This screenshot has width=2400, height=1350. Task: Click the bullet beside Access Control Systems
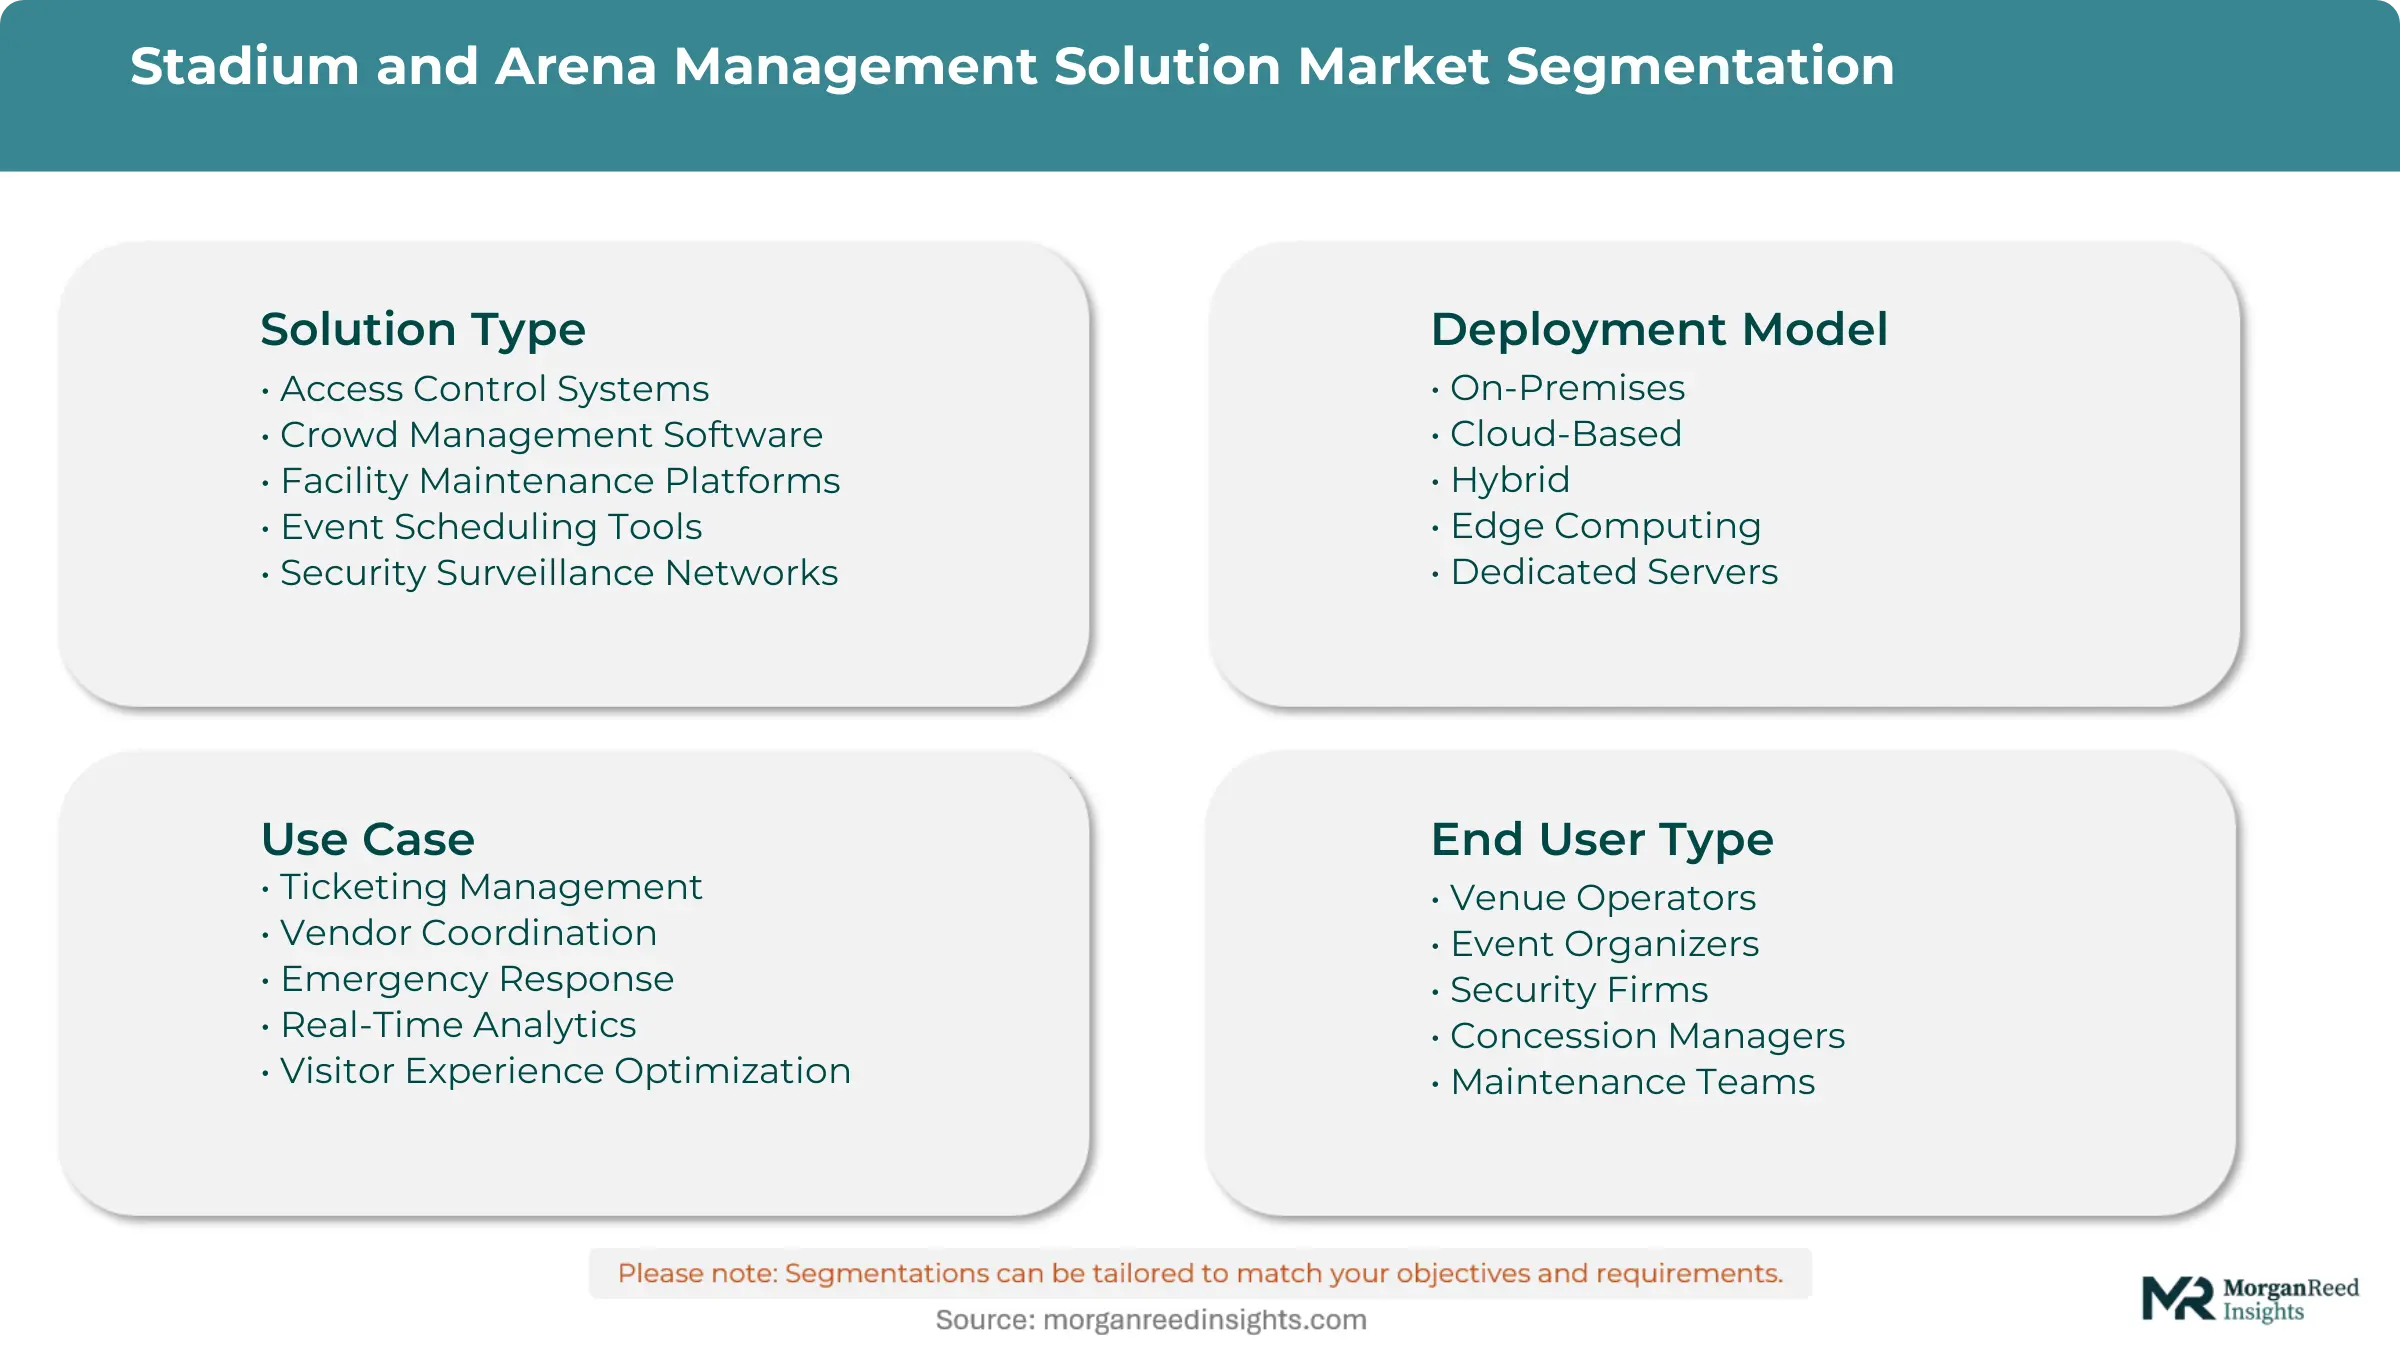click(266, 390)
